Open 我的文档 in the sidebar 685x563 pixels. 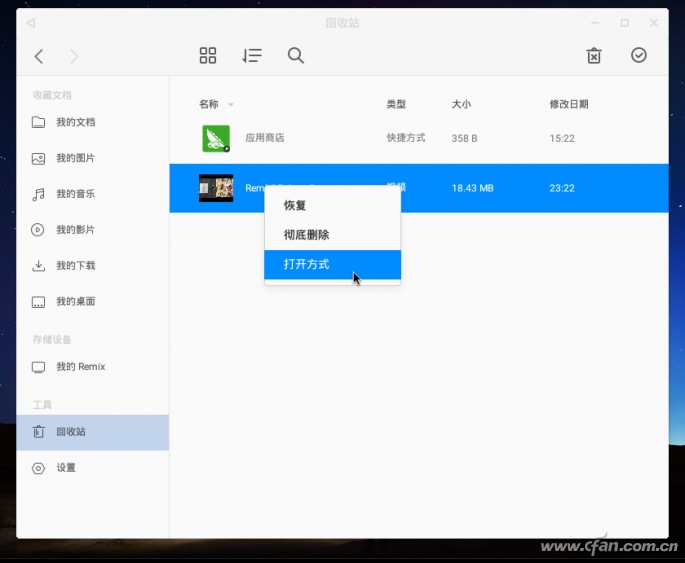point(75,122)
